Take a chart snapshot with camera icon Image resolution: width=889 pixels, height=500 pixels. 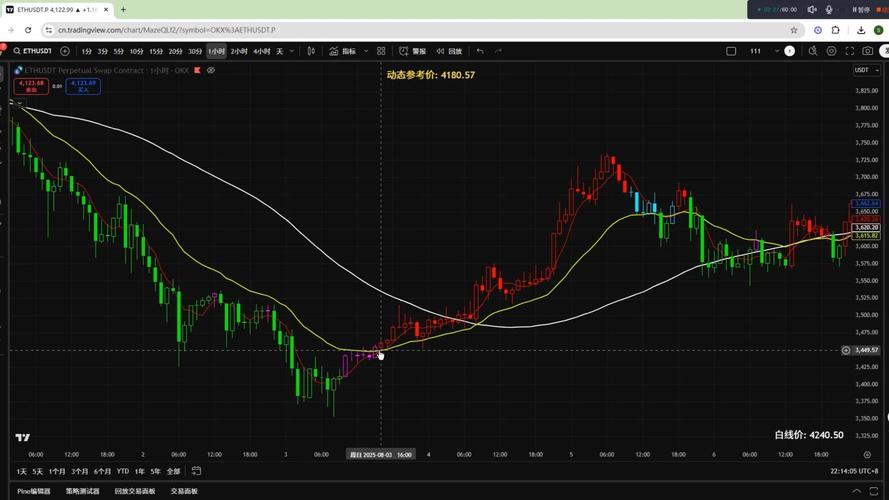867,51
